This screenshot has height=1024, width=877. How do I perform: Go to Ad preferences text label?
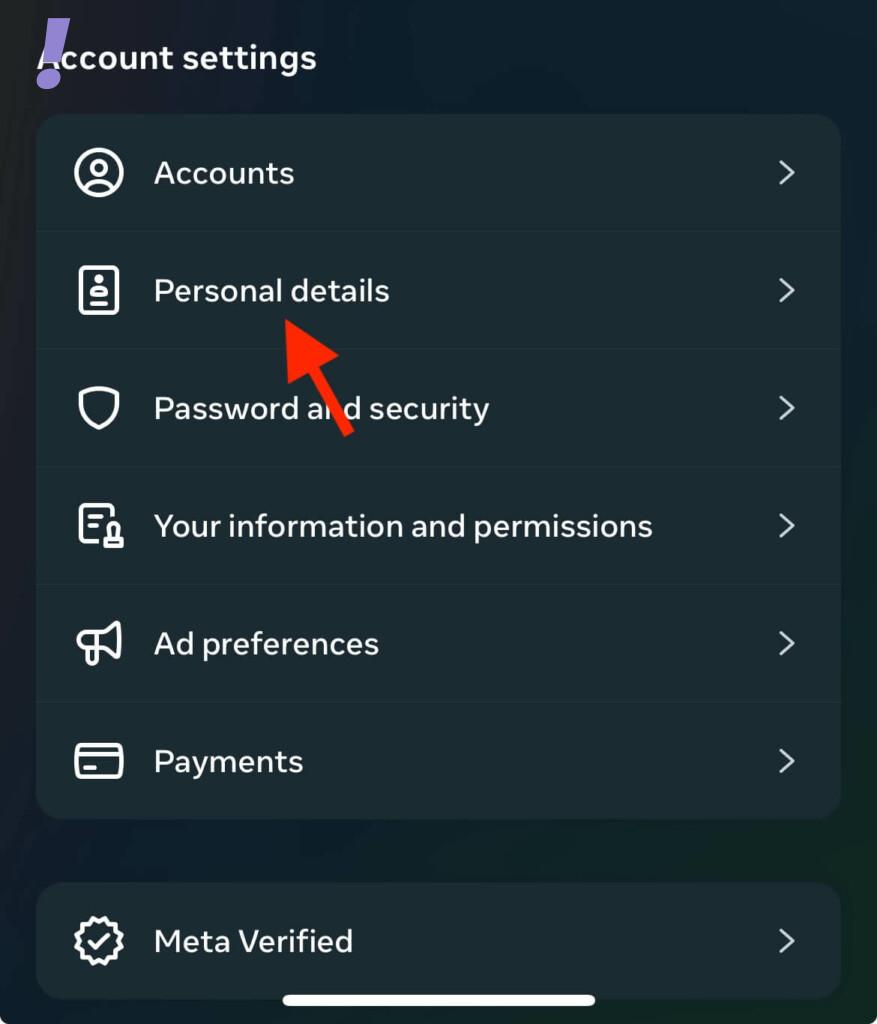266,643
